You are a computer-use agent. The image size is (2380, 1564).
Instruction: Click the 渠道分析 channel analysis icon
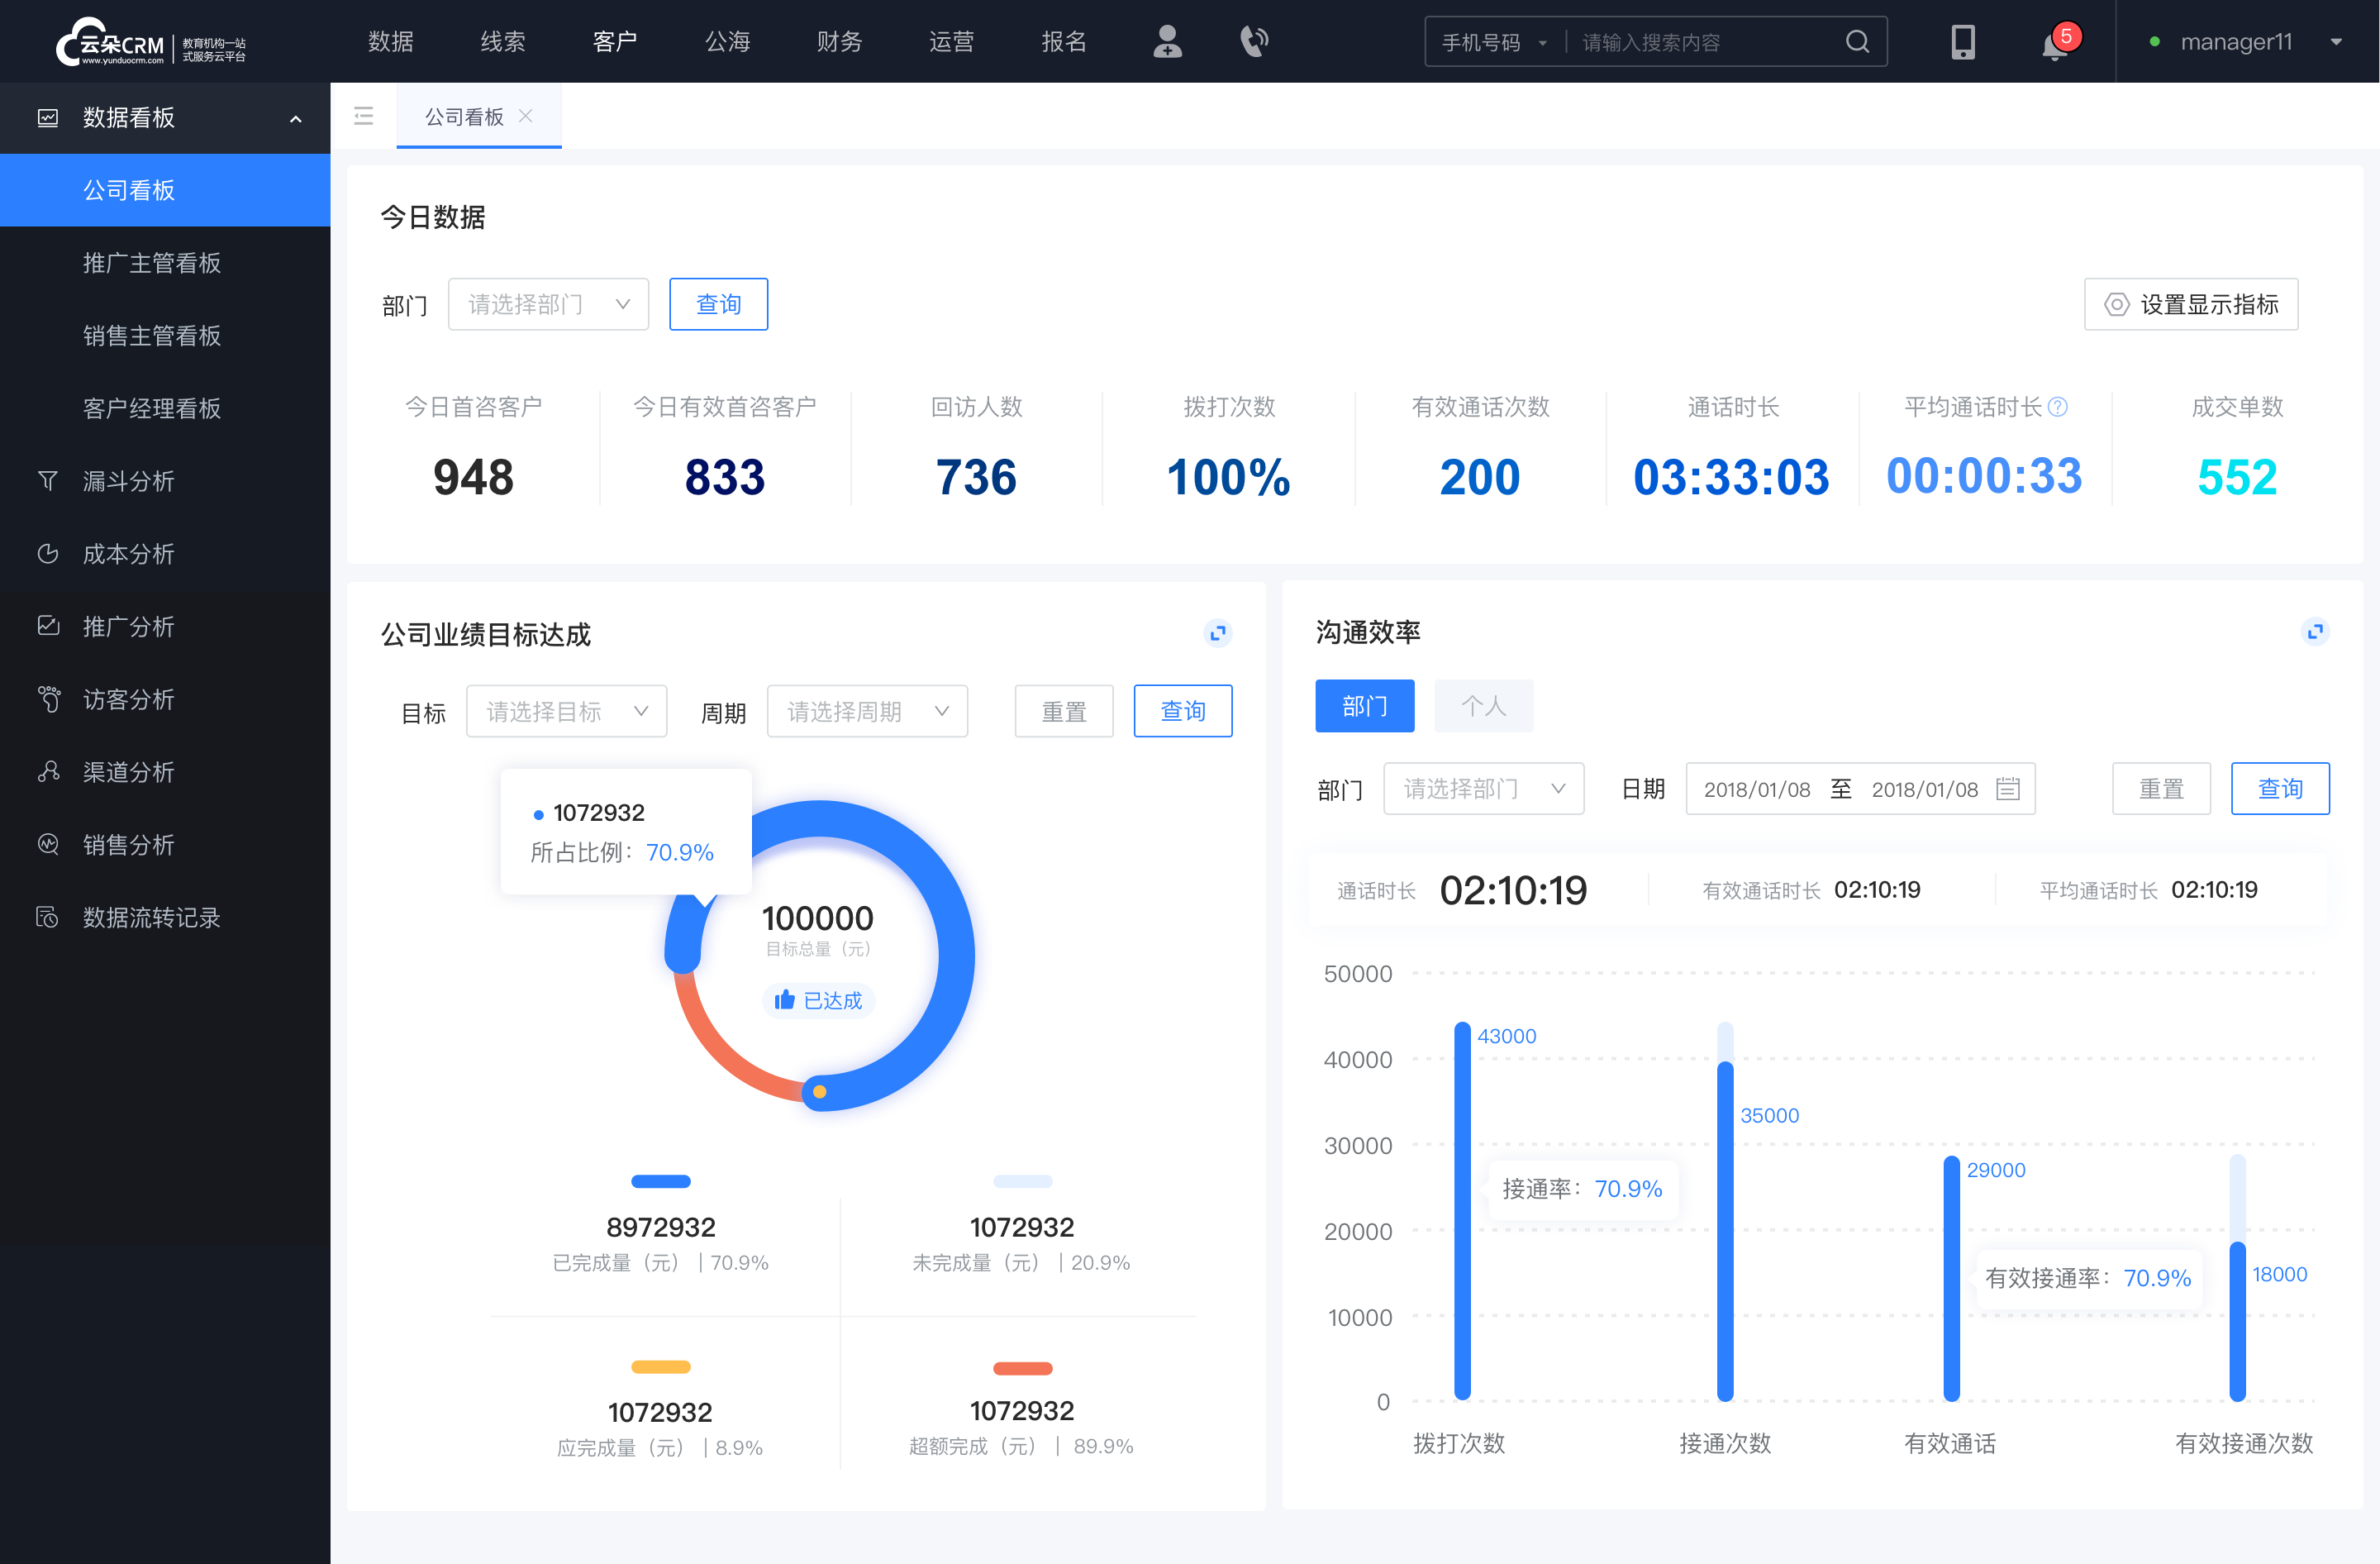pyautogui.click(x=47, y=768)
